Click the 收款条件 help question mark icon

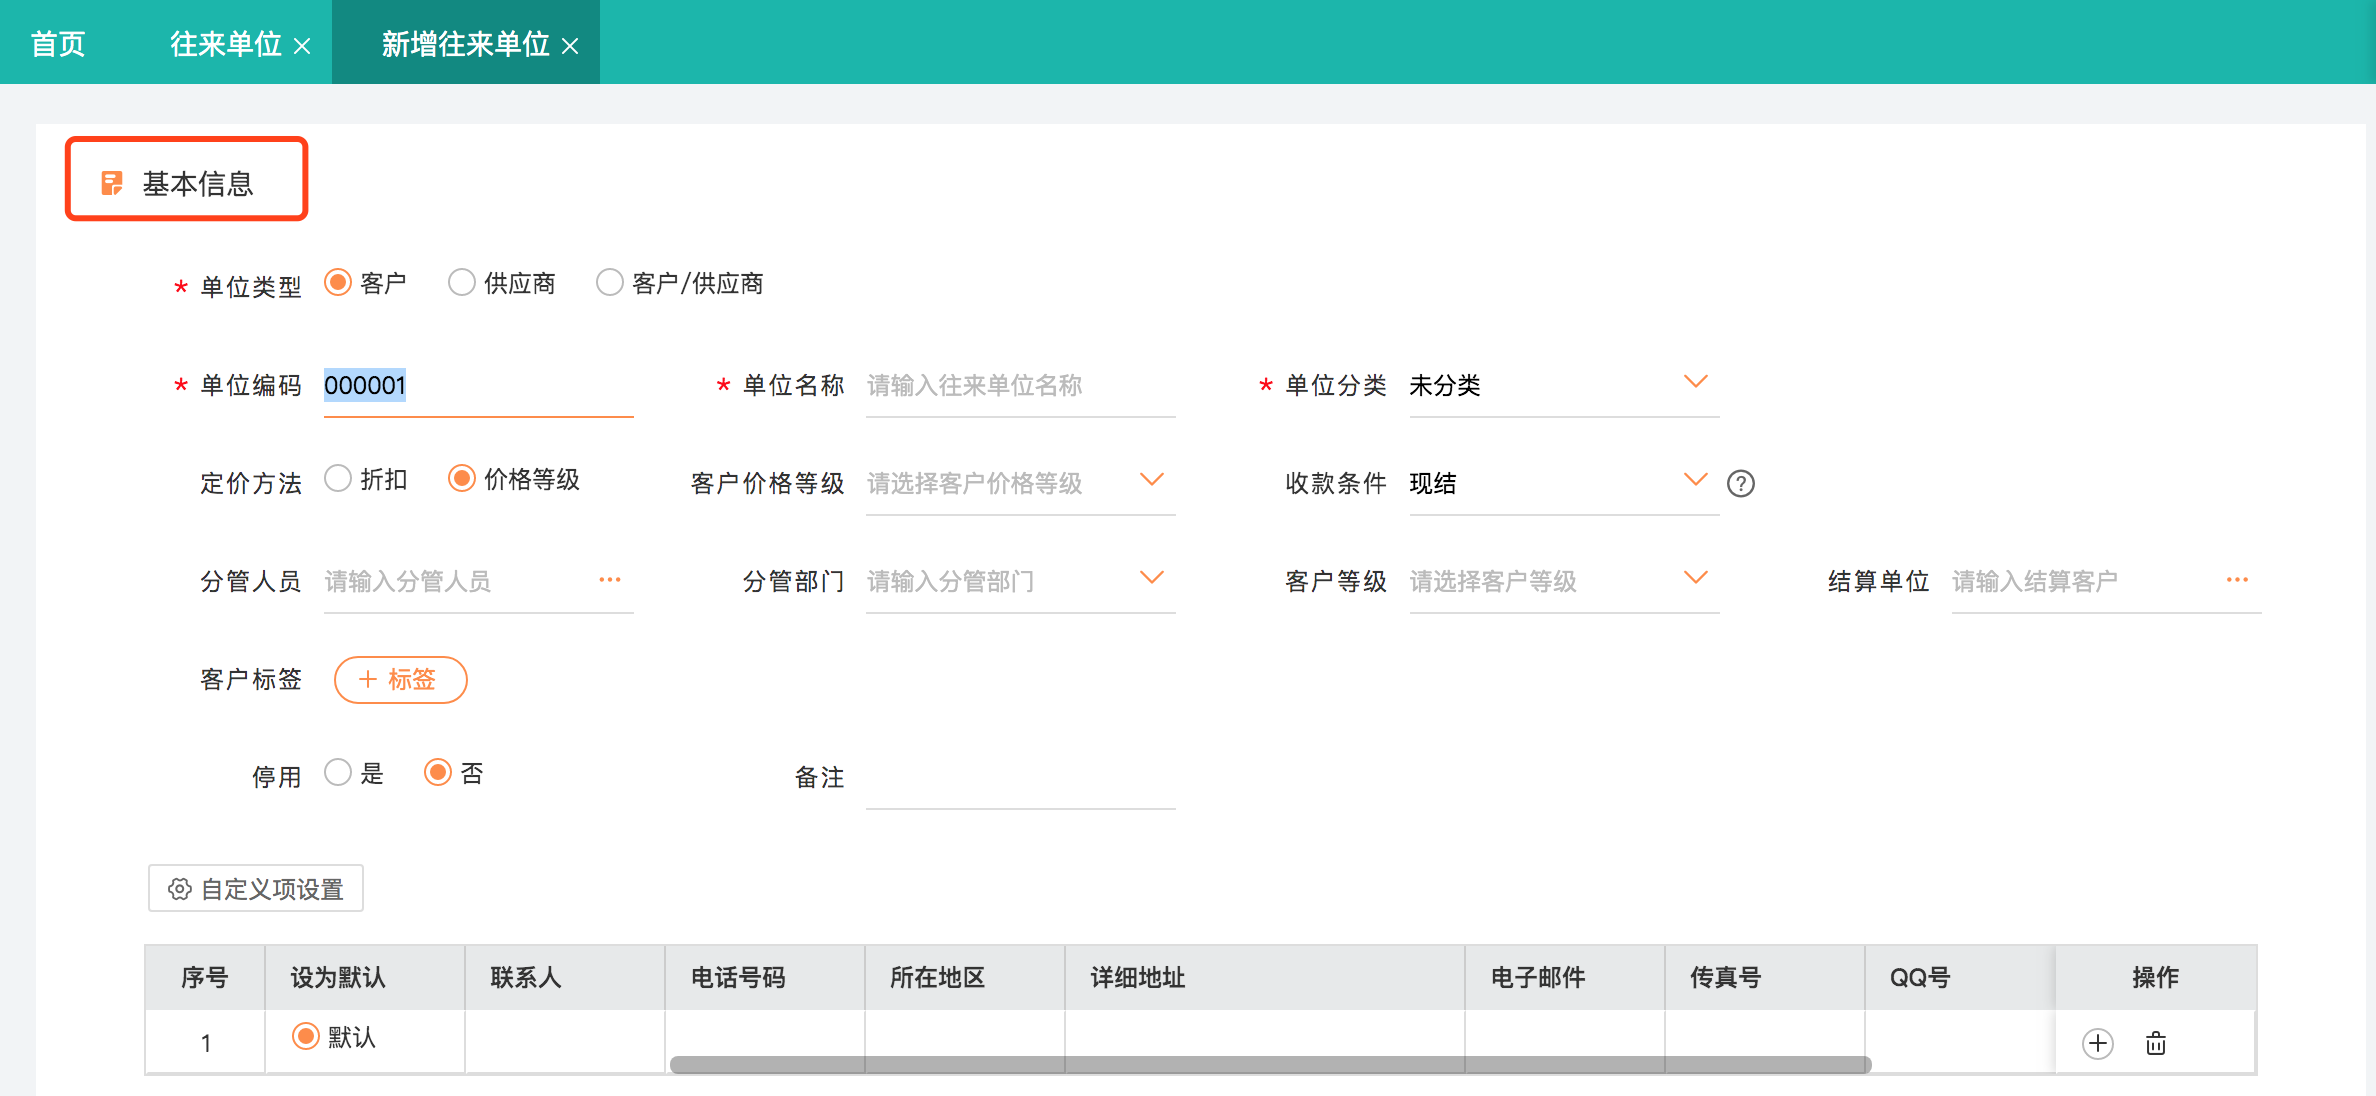coord(1747,484)
